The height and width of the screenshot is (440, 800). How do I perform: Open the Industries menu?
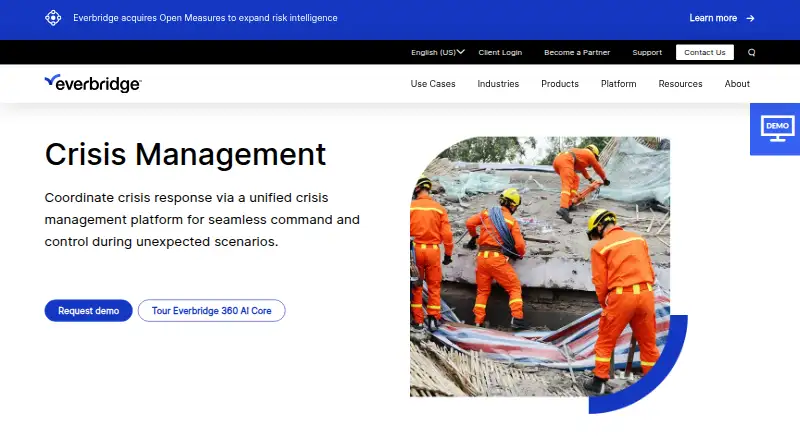point(498,84)
